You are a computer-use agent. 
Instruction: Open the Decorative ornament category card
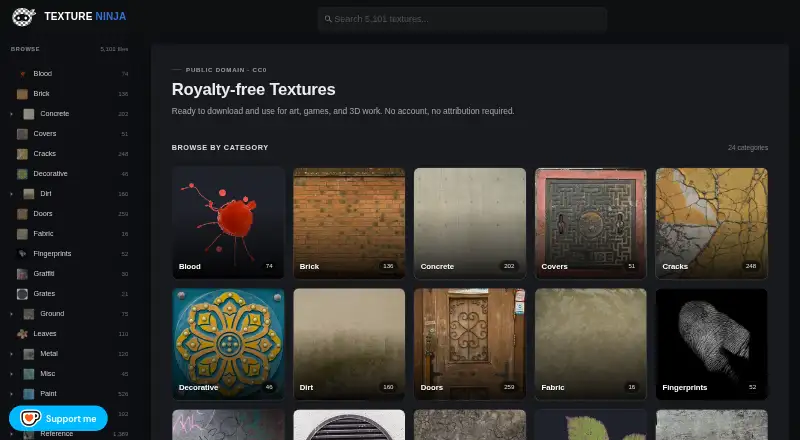coord(229,344)
